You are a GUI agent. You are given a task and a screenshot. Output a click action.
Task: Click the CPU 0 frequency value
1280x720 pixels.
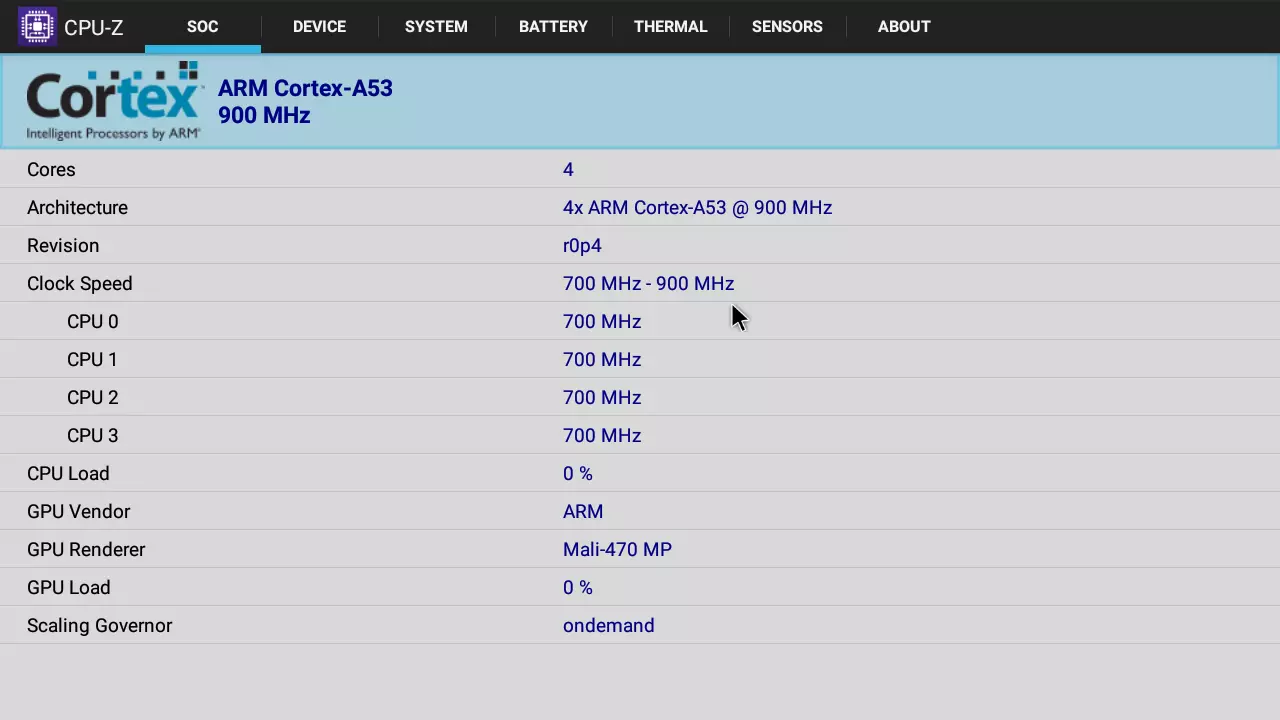click(x=602, y=321)
